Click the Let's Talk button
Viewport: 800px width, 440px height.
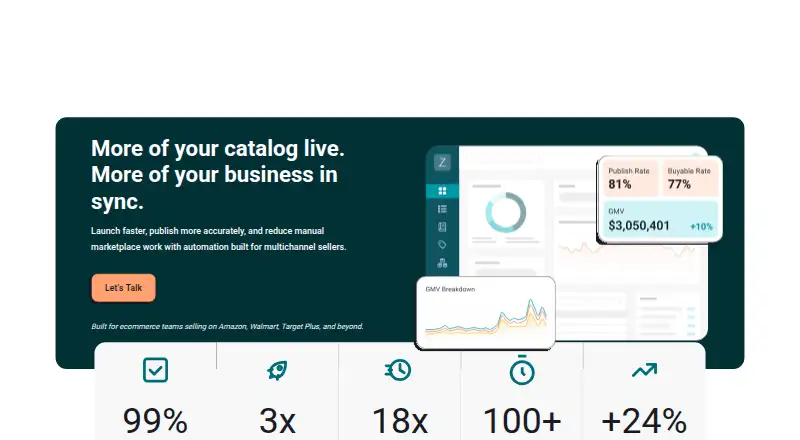coord(123,288)
